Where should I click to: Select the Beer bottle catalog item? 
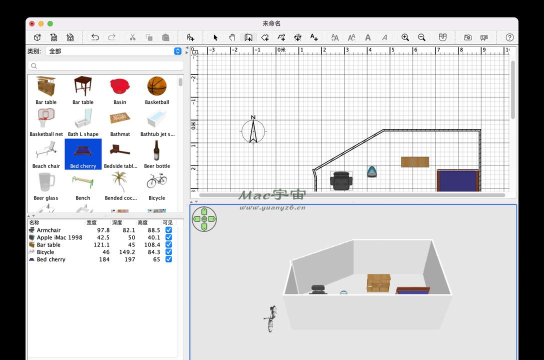click(x=157, y=154)
